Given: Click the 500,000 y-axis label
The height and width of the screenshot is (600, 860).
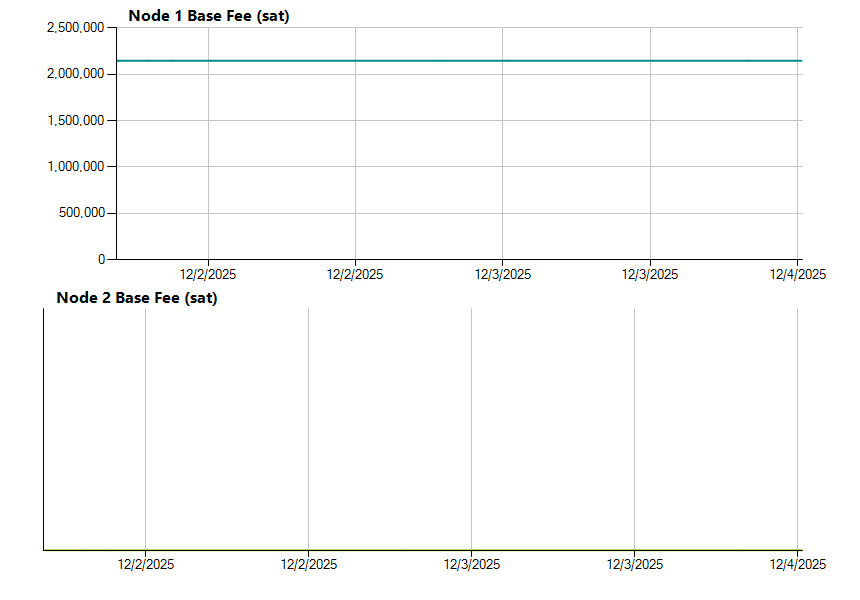Looking at the screenshot, I should click(82, 213).
